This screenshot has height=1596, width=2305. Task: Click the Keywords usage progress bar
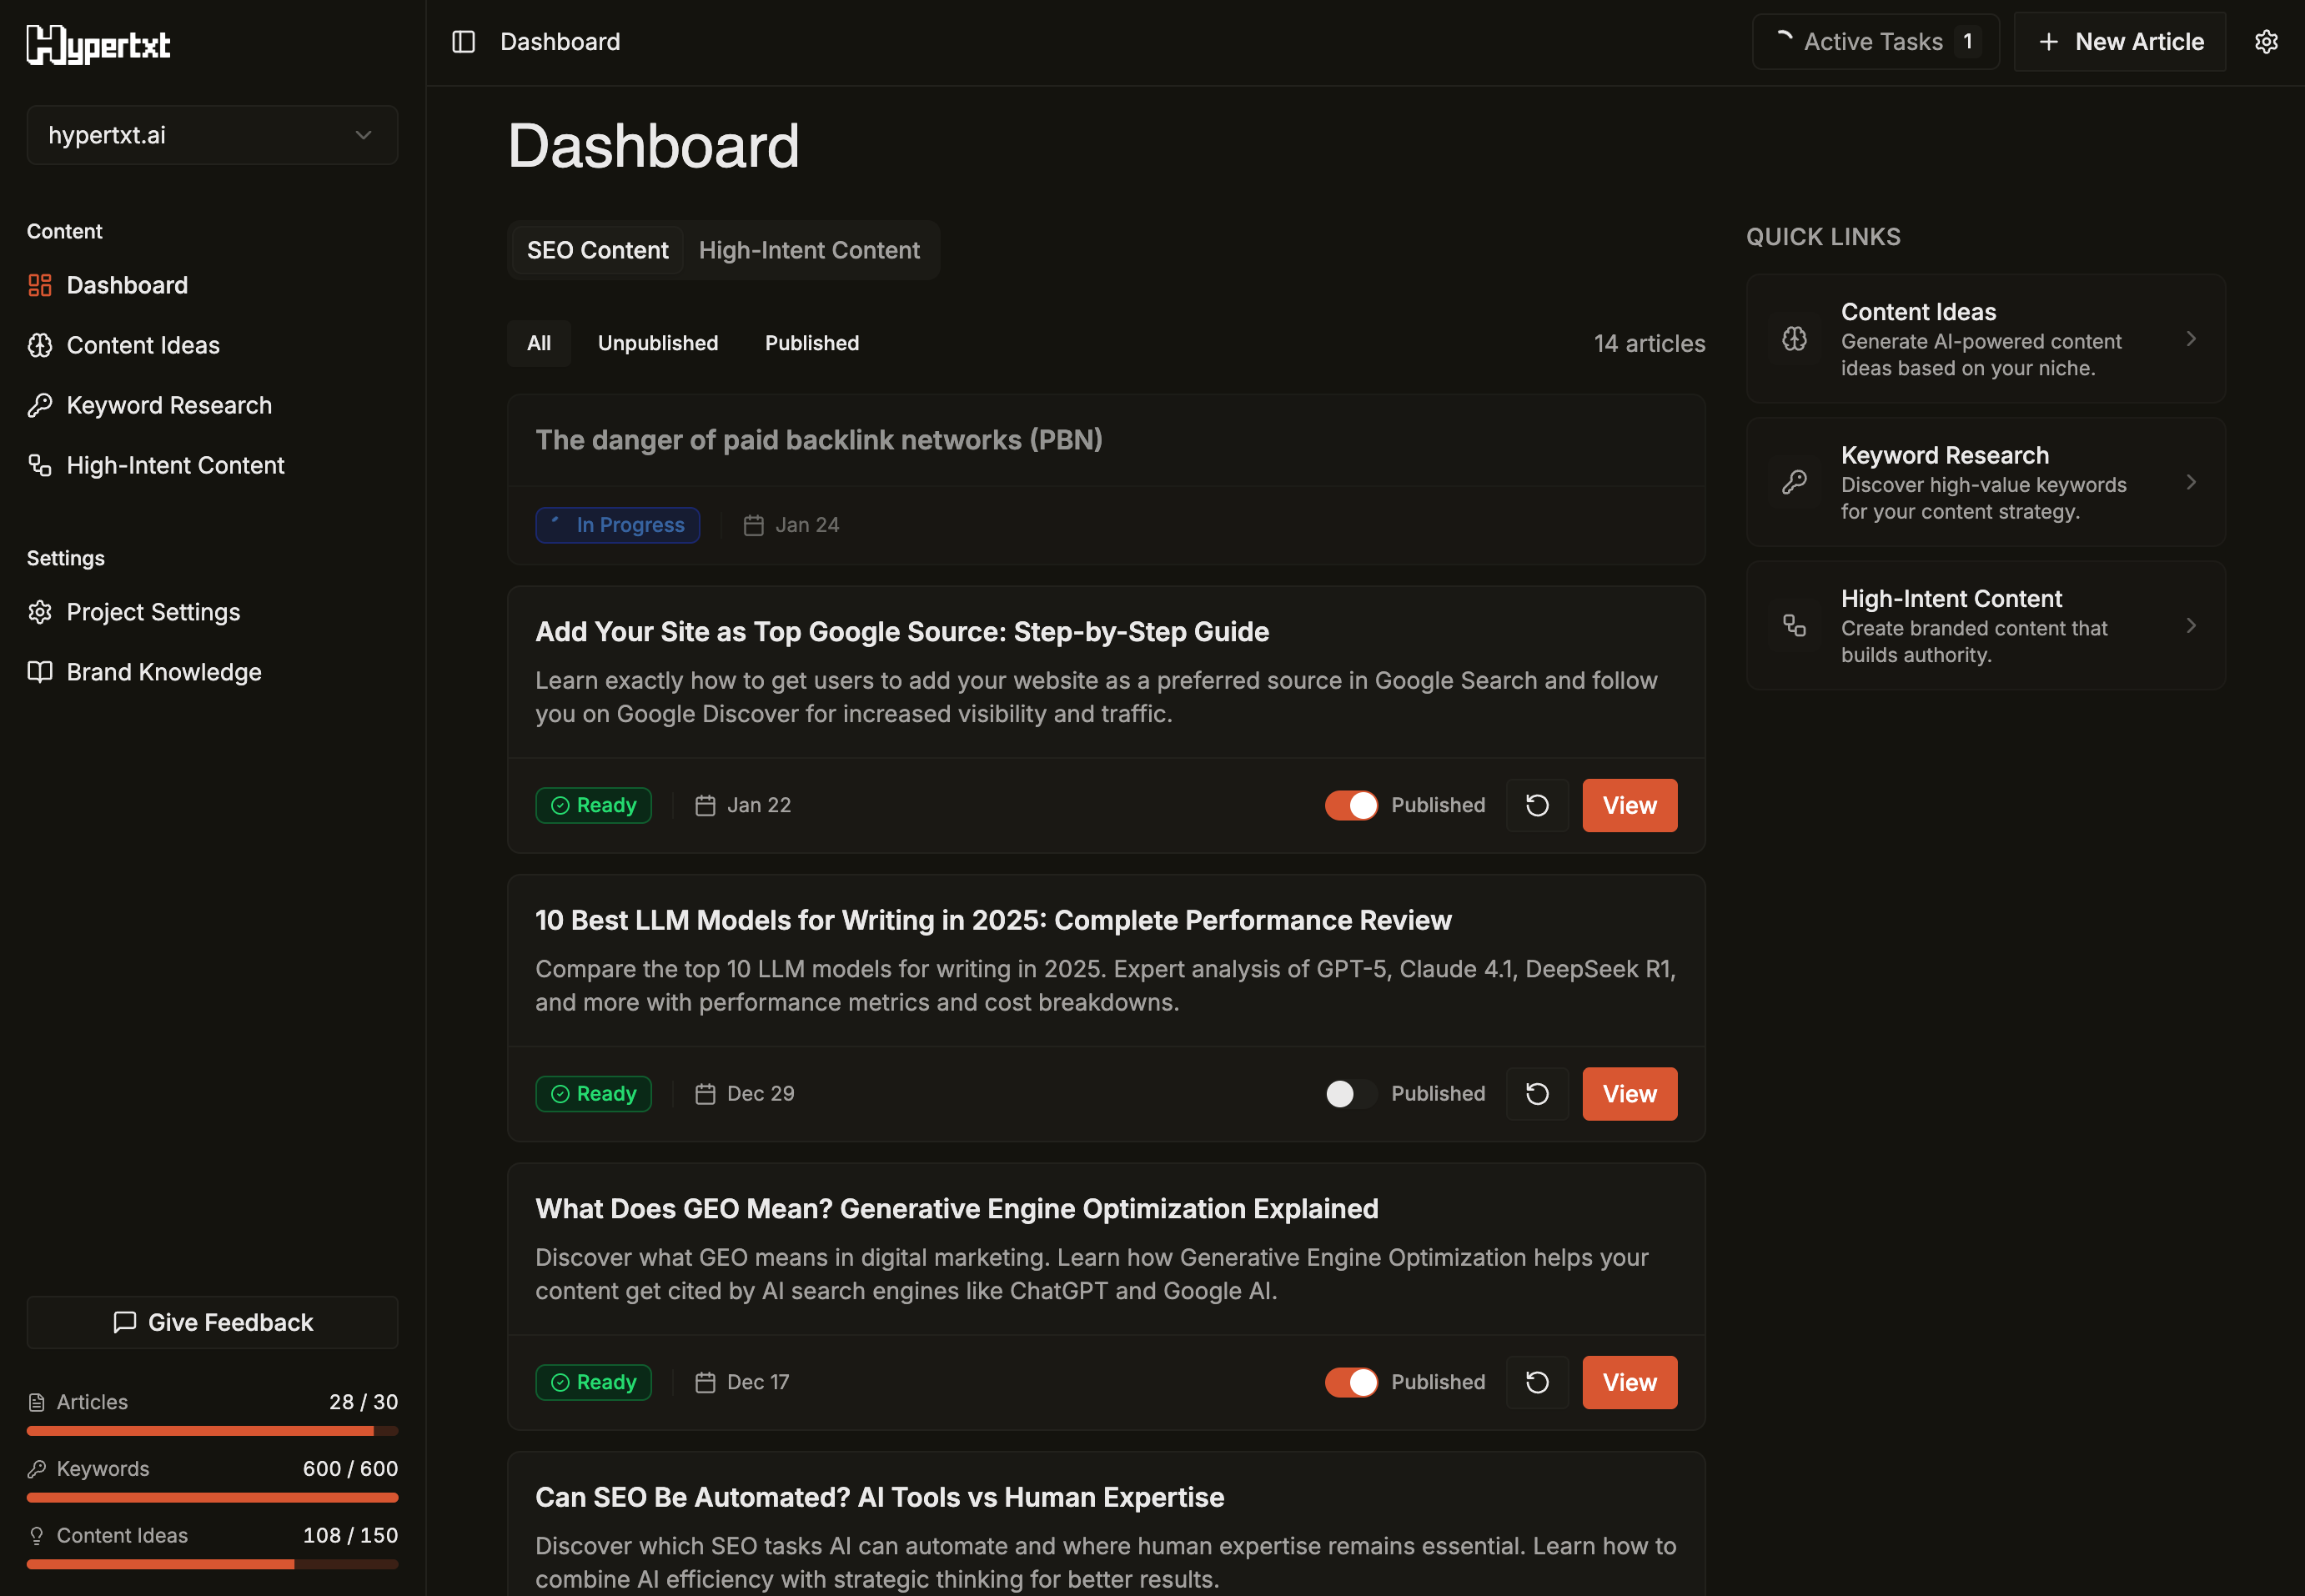click(212, 1497)
